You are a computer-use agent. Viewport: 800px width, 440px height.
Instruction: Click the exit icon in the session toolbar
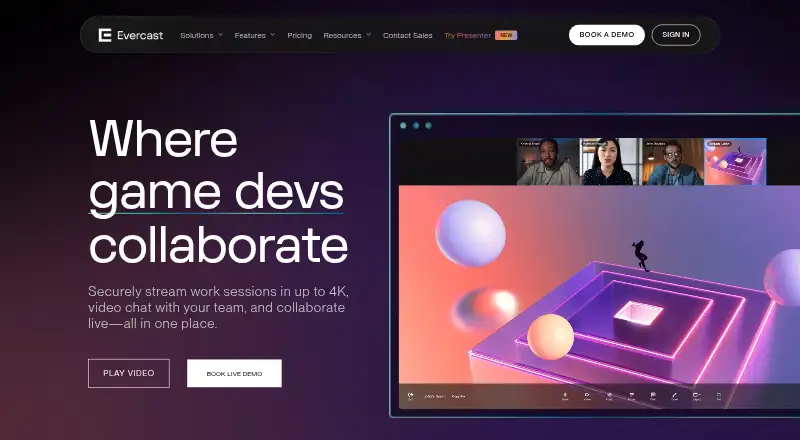click(x=410, y=396)
